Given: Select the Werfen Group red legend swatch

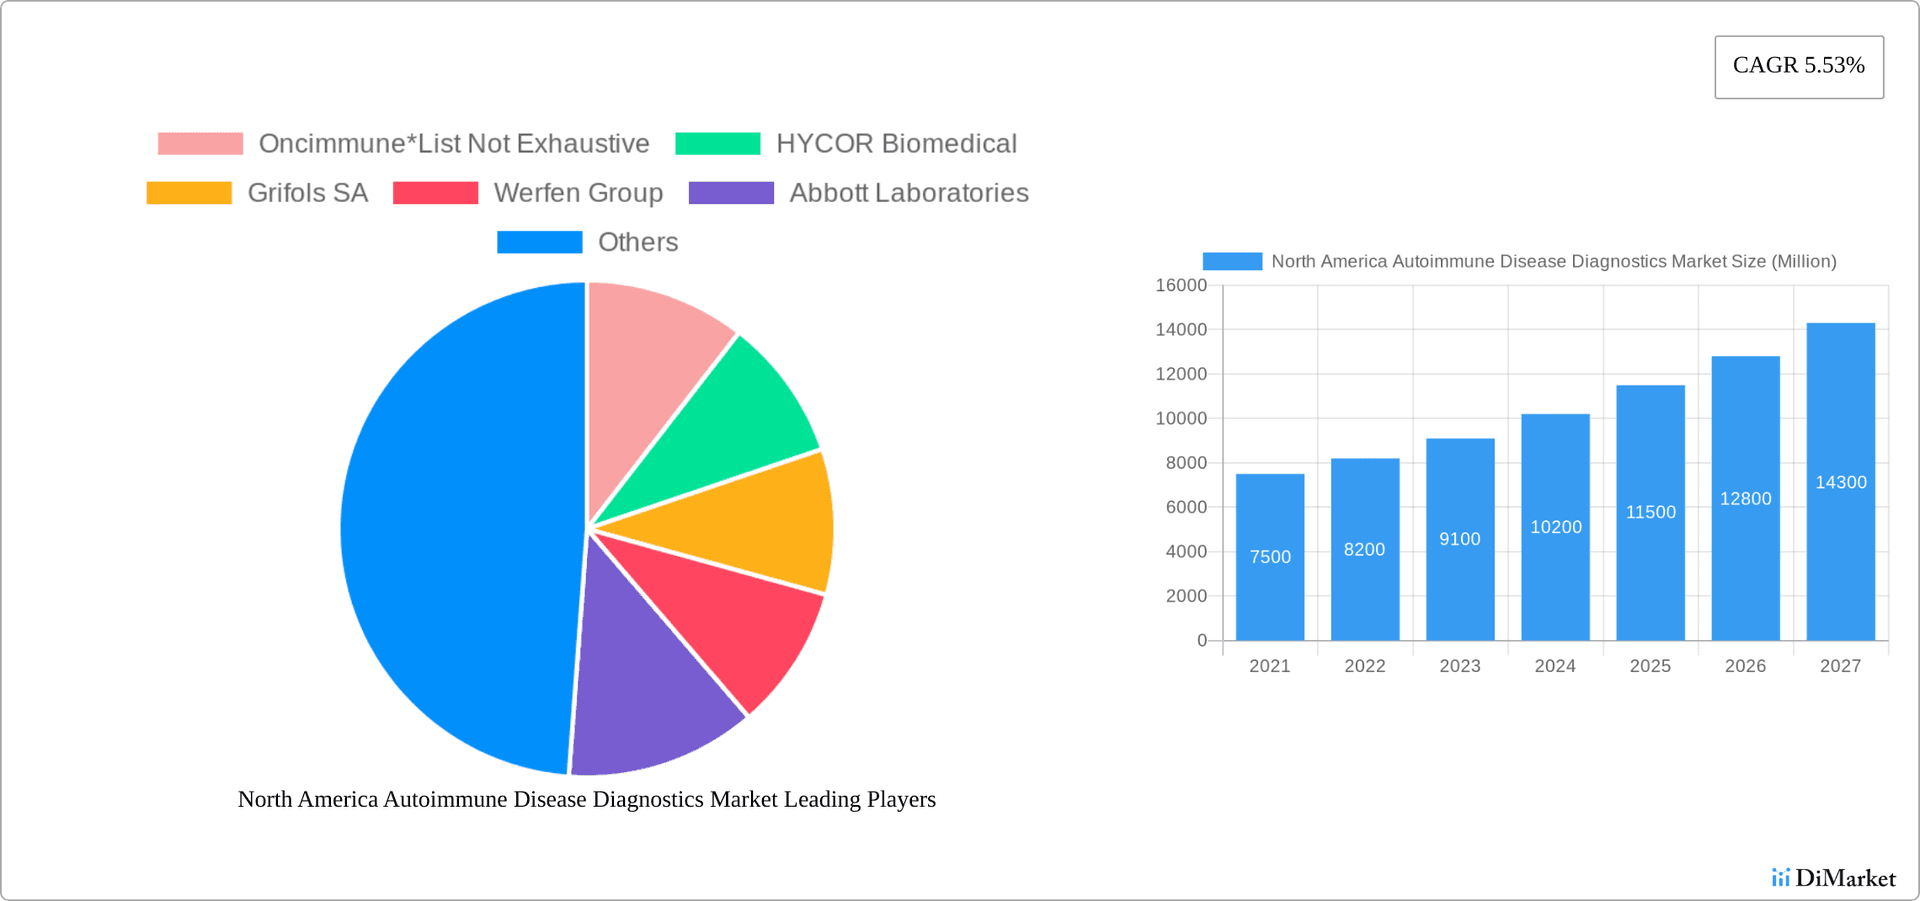Looking at the screenshot, I should coord(435,192).
